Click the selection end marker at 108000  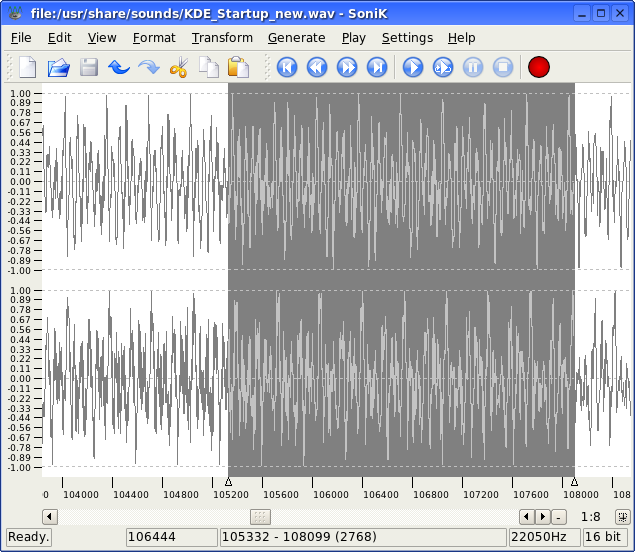(574, 482)
